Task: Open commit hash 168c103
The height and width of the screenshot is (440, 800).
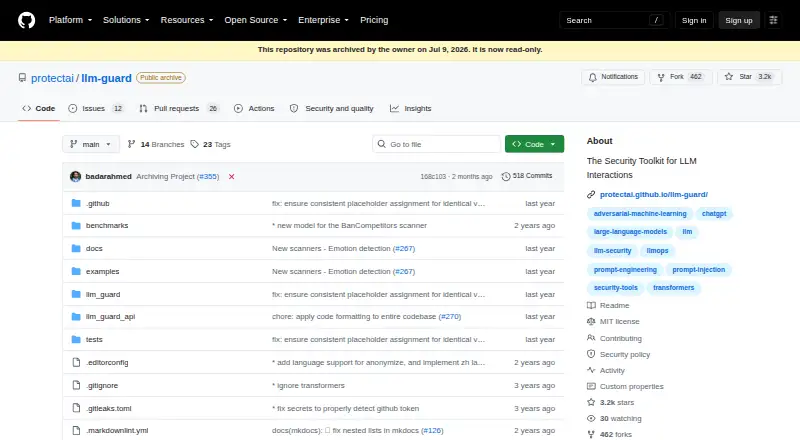Action: coord(433,177)
